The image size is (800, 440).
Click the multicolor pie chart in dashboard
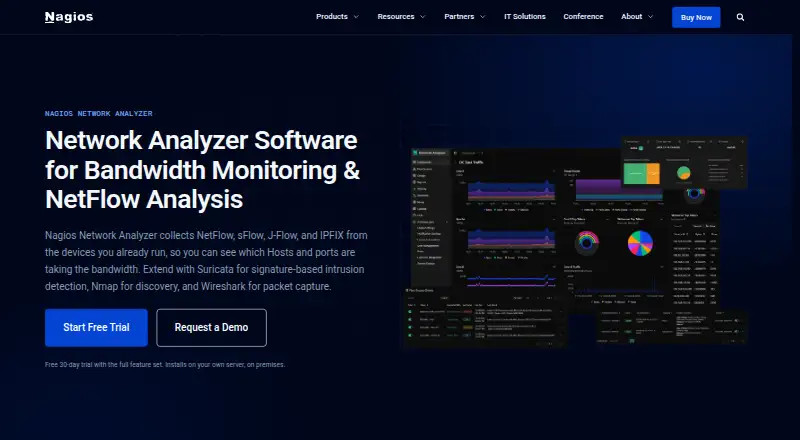click(640, 242)
